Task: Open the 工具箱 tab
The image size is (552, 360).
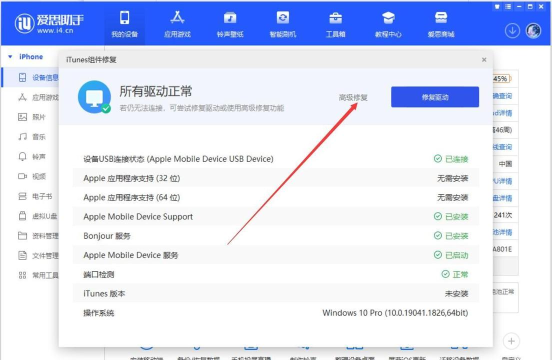Action: click(x=335, y=24)
